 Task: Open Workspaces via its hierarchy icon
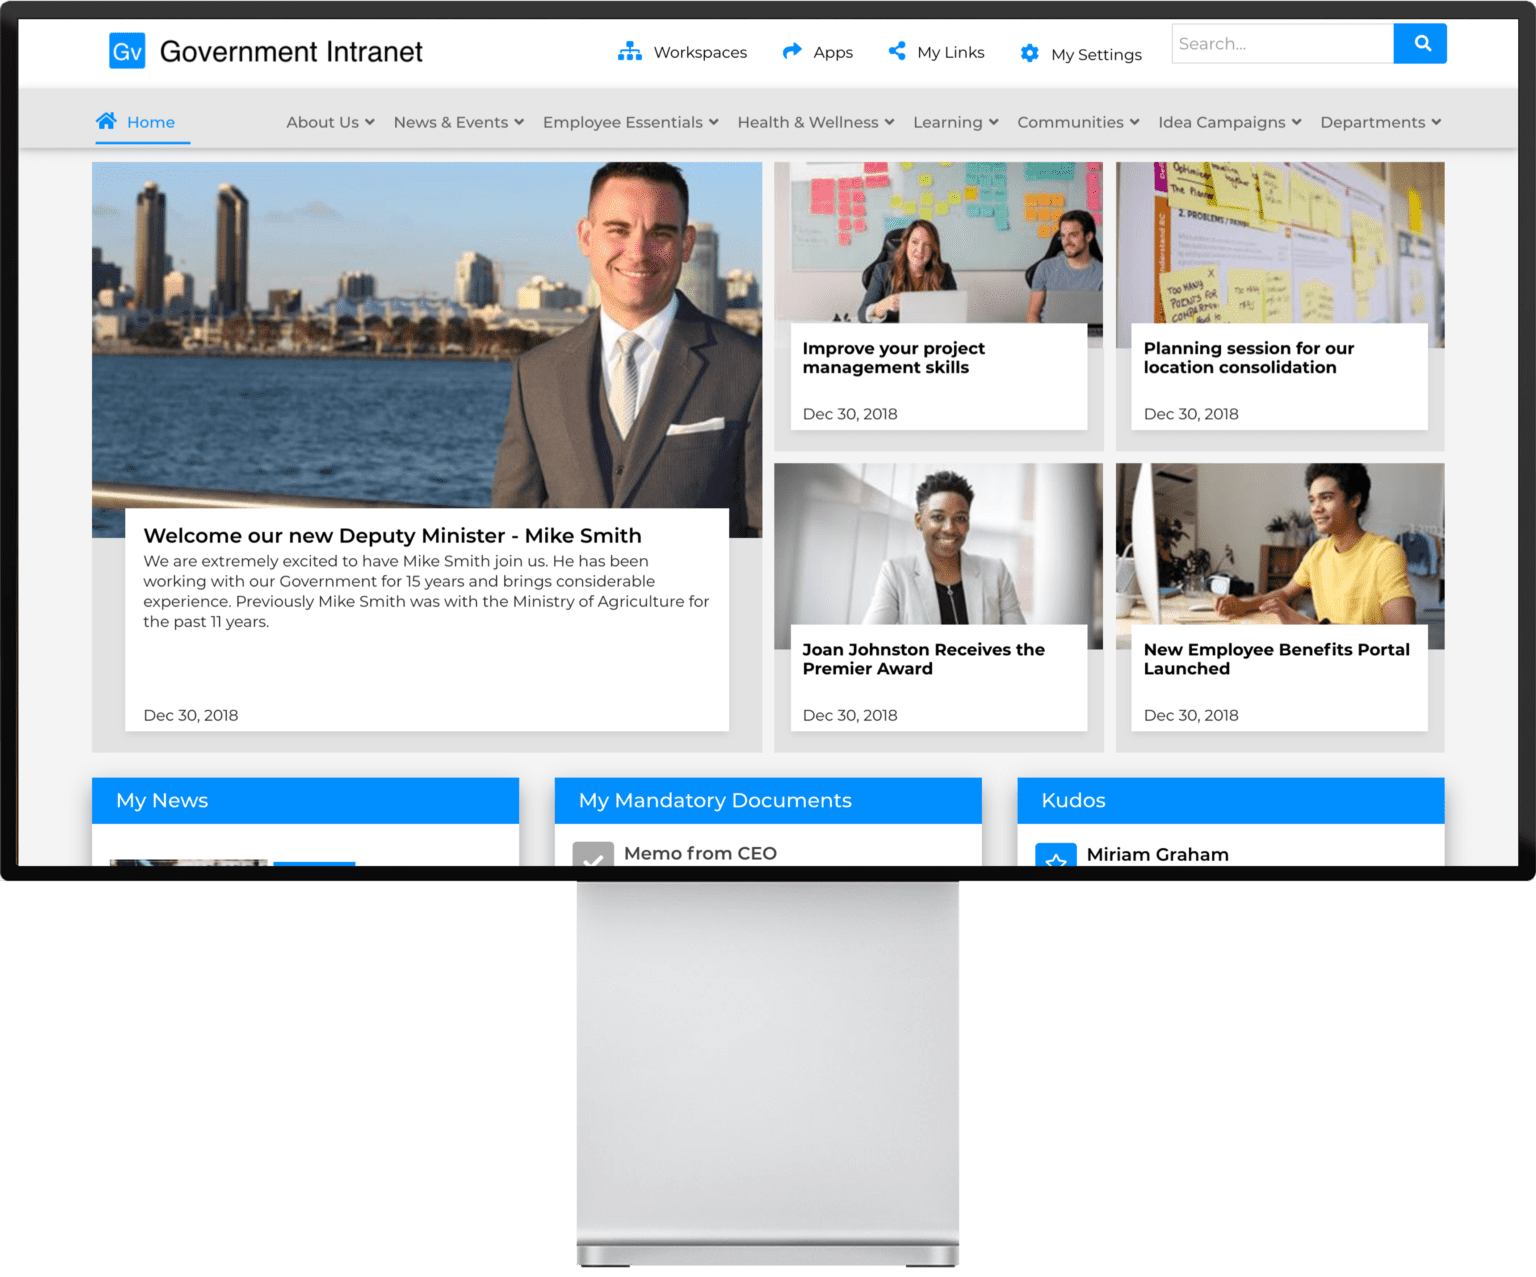pyautogui.click(x=630, y=50)
